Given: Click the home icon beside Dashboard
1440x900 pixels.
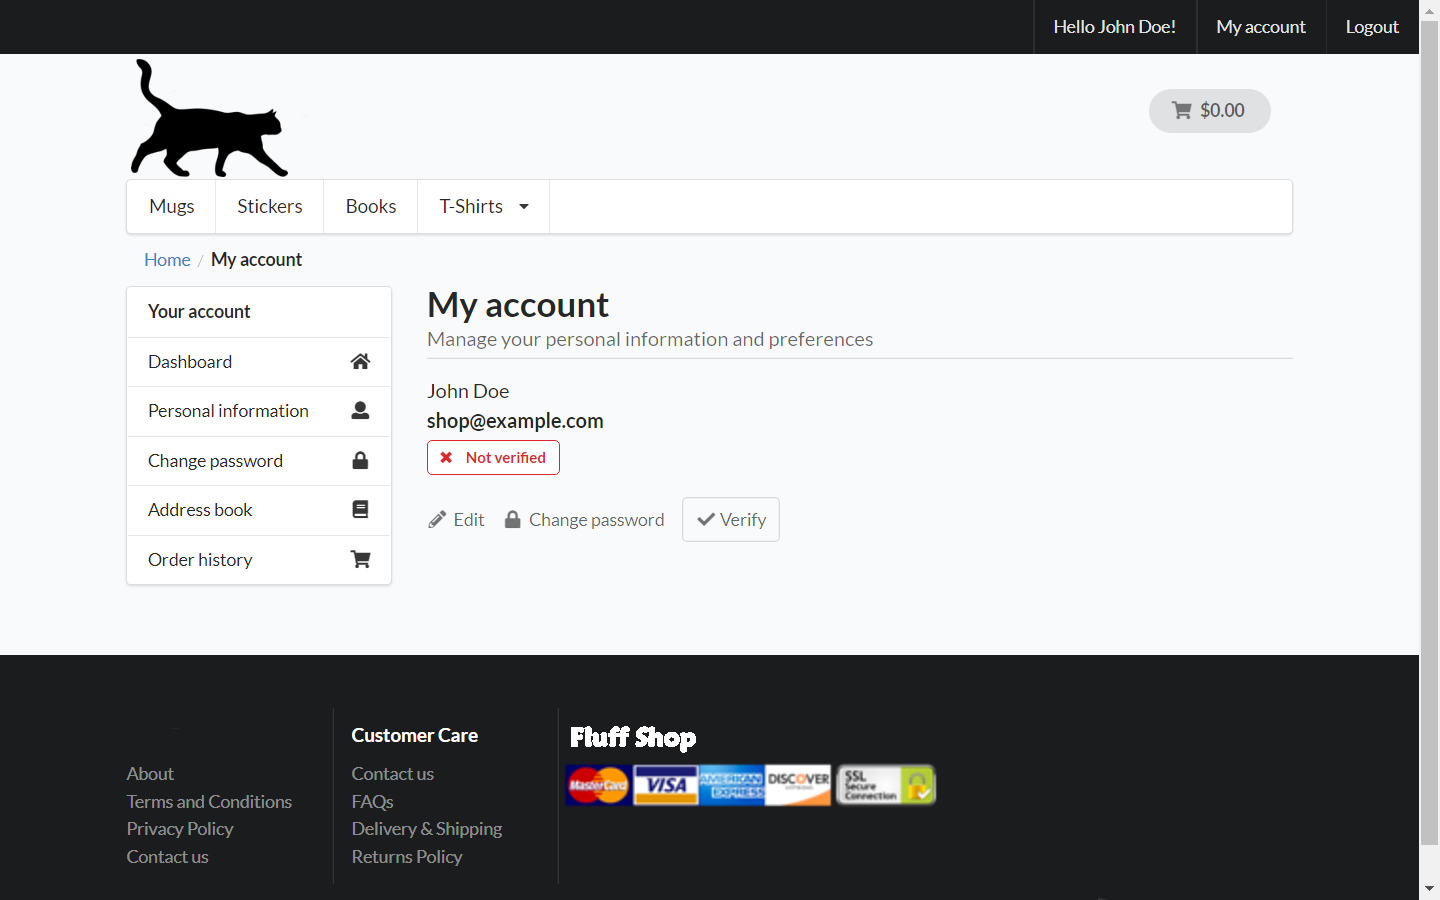Looking at the screenshot, I should pyautogui.click(x=360, y=361).
